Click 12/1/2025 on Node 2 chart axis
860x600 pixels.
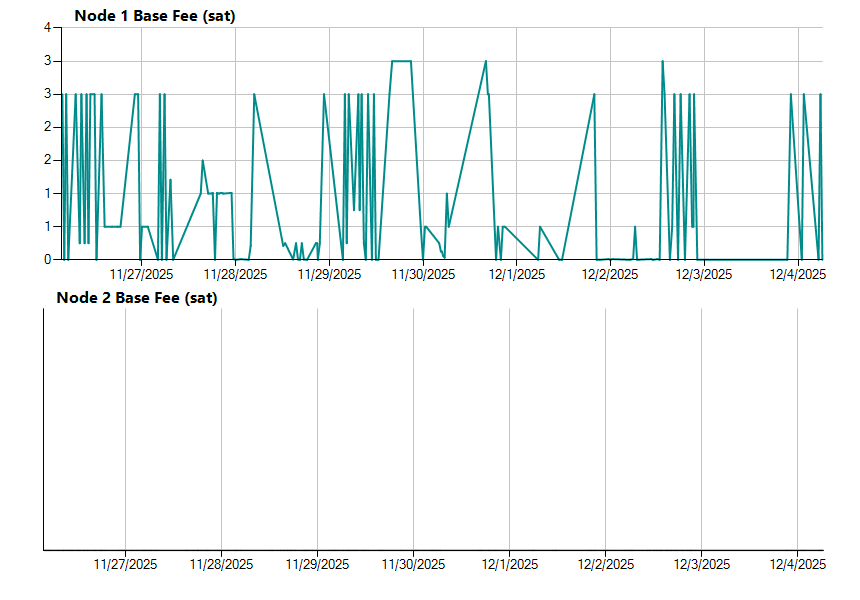[x=509, y=564]
